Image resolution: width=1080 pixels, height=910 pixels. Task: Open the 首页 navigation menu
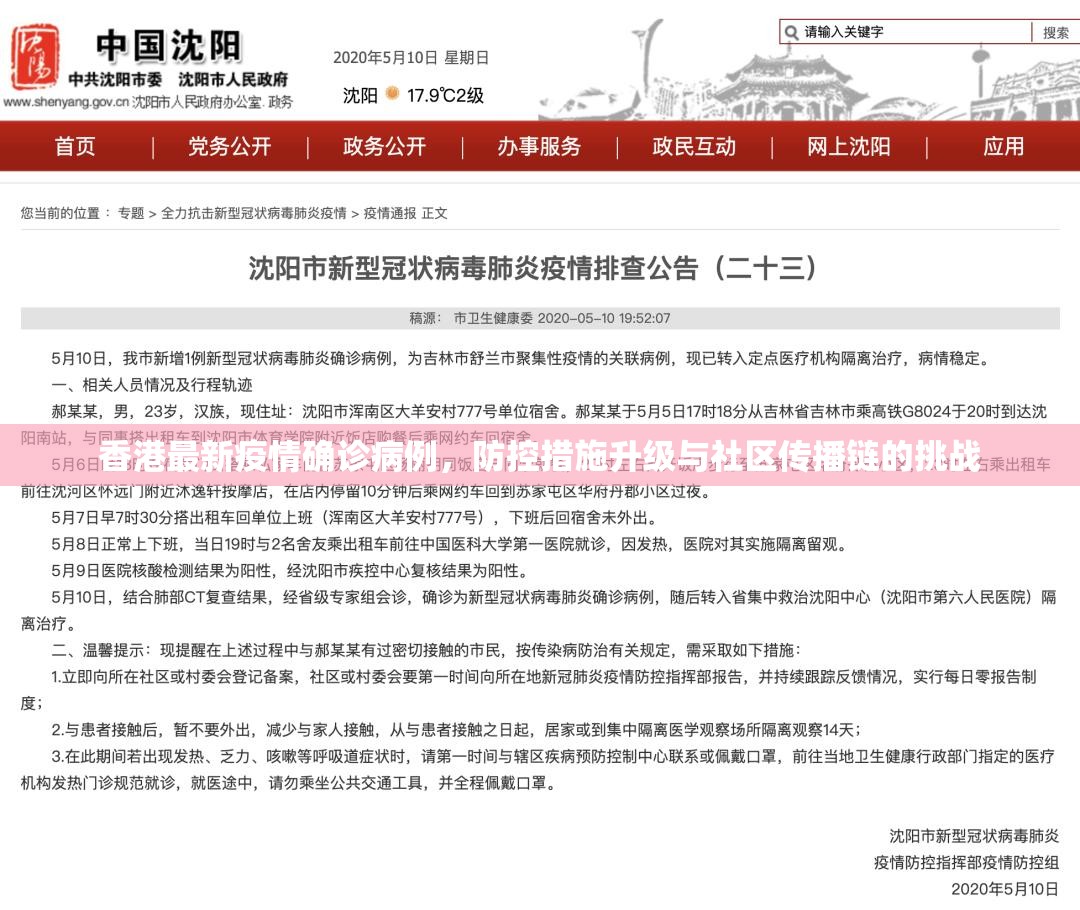click(x=76, y=147)
